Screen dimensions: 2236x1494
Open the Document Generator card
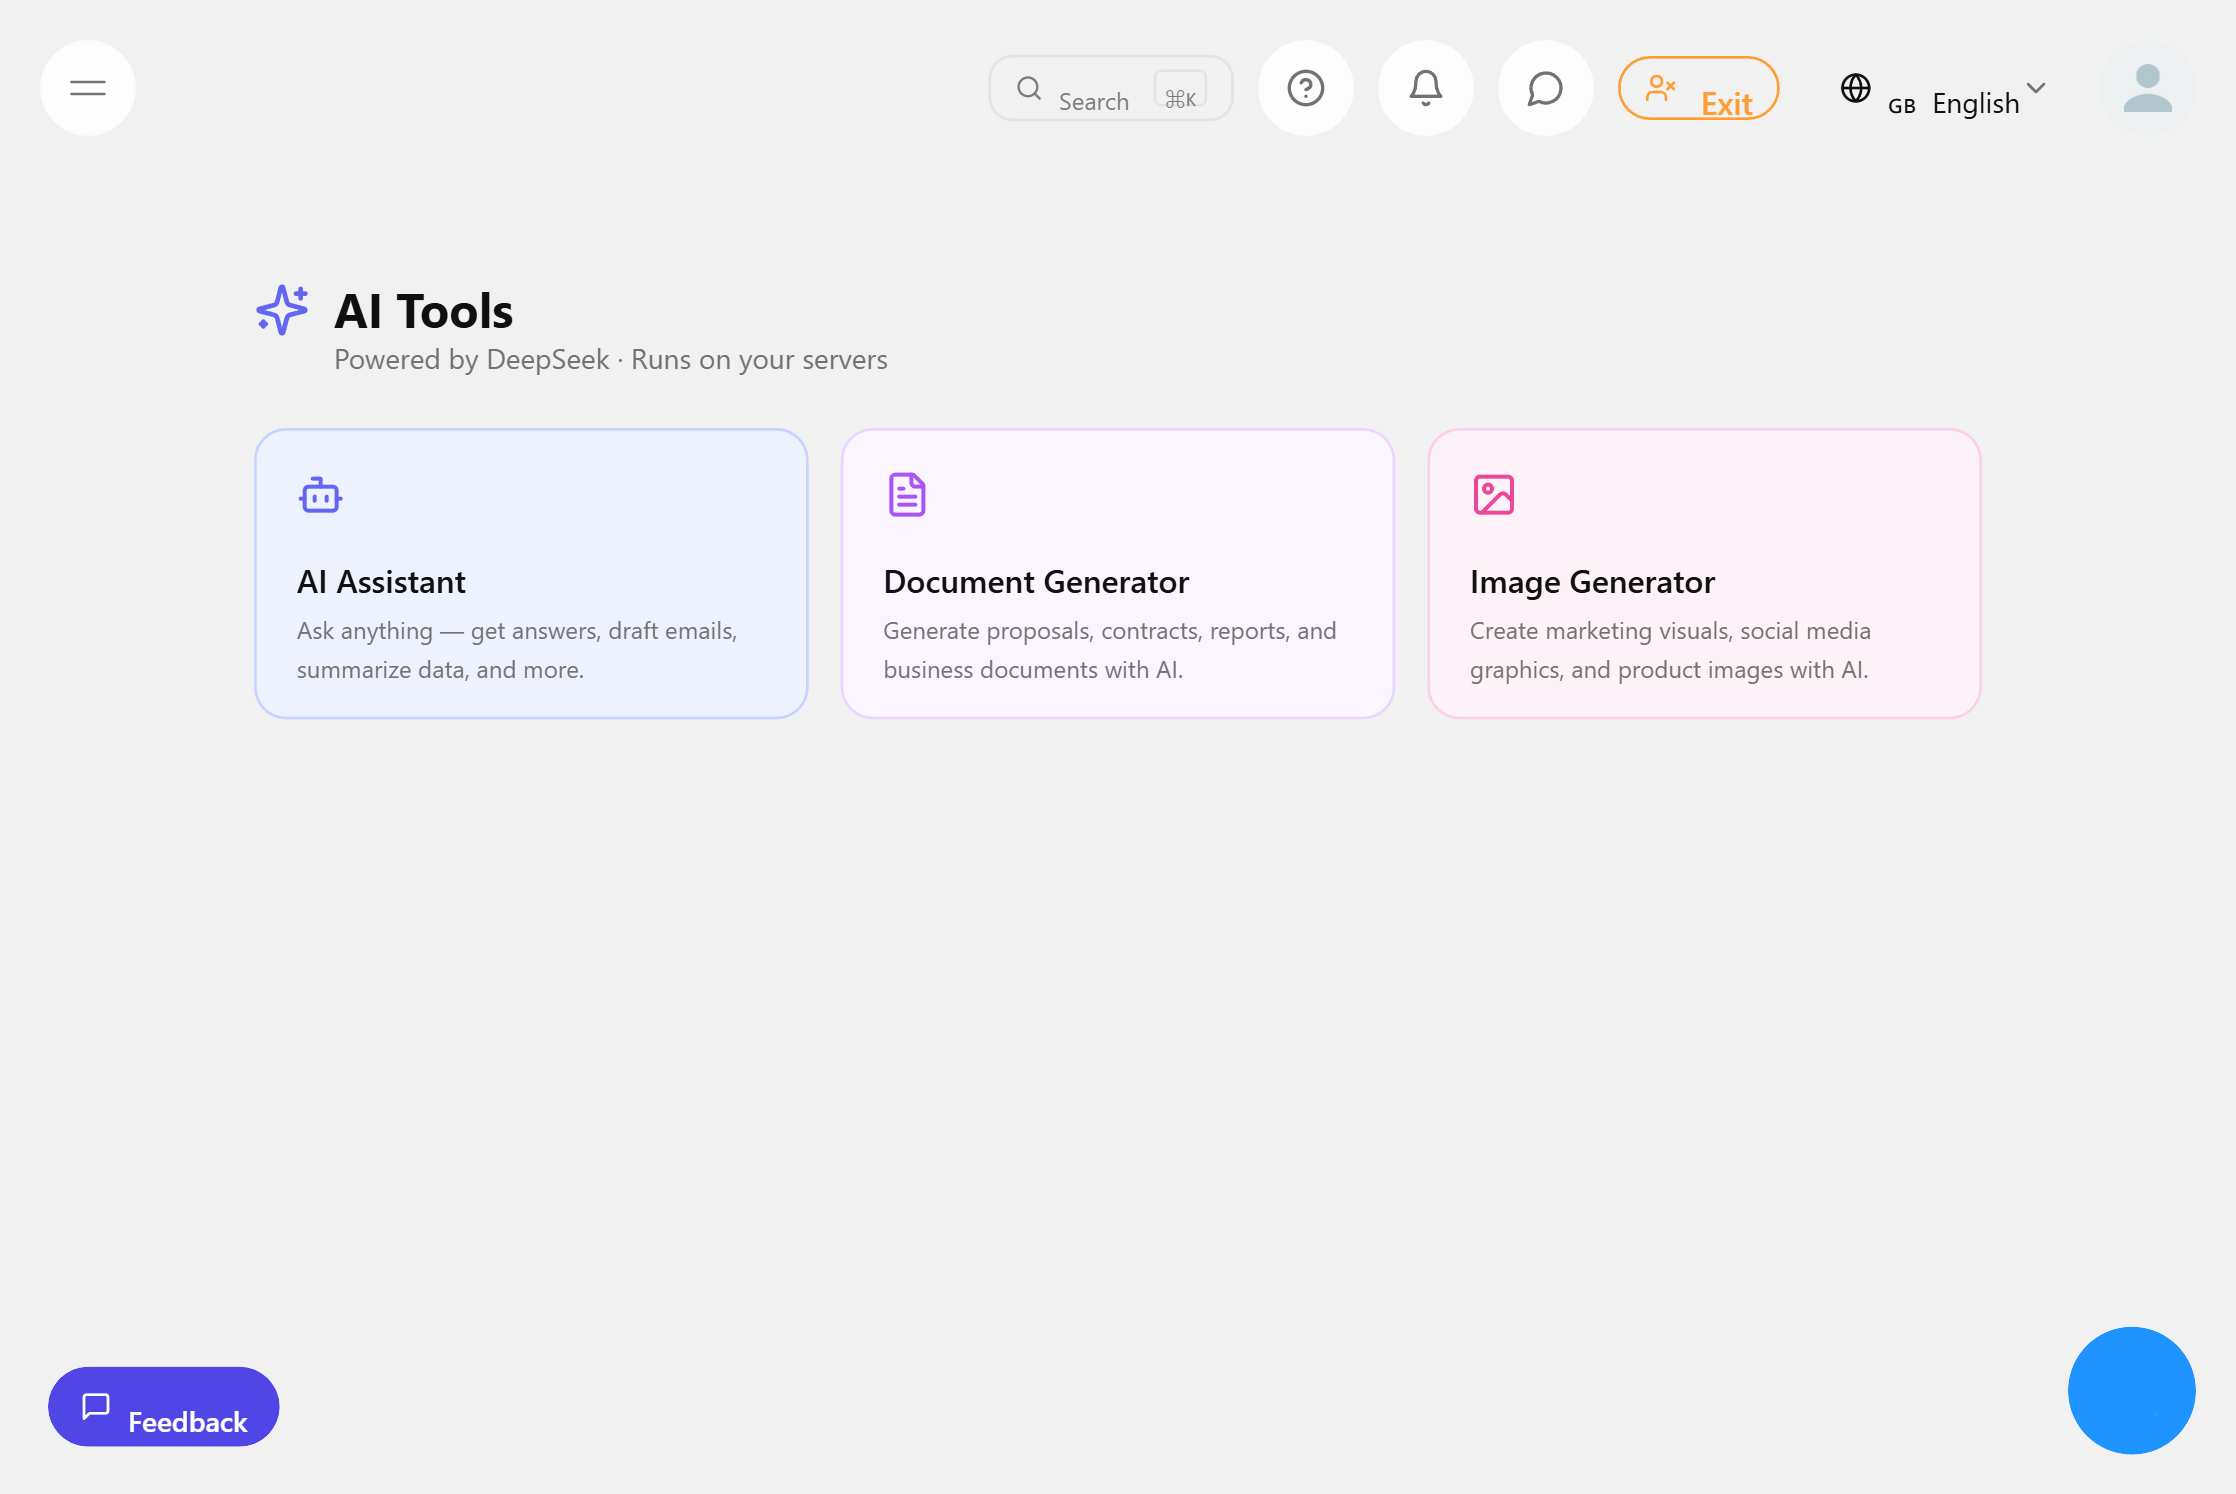[1116, 574]
